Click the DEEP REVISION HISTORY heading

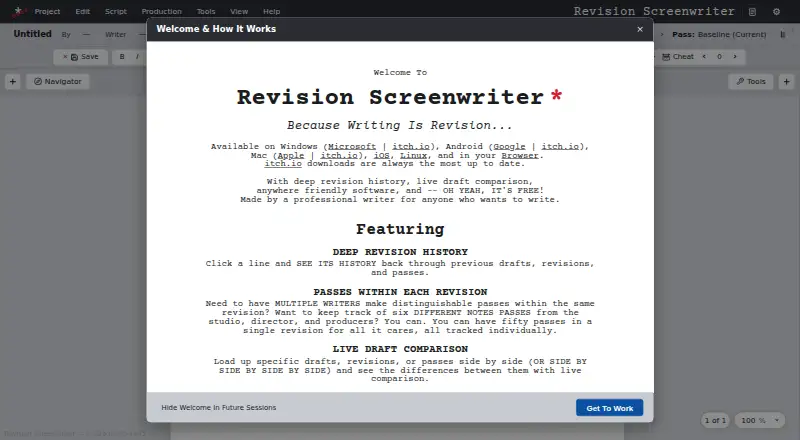pos(400,252)
